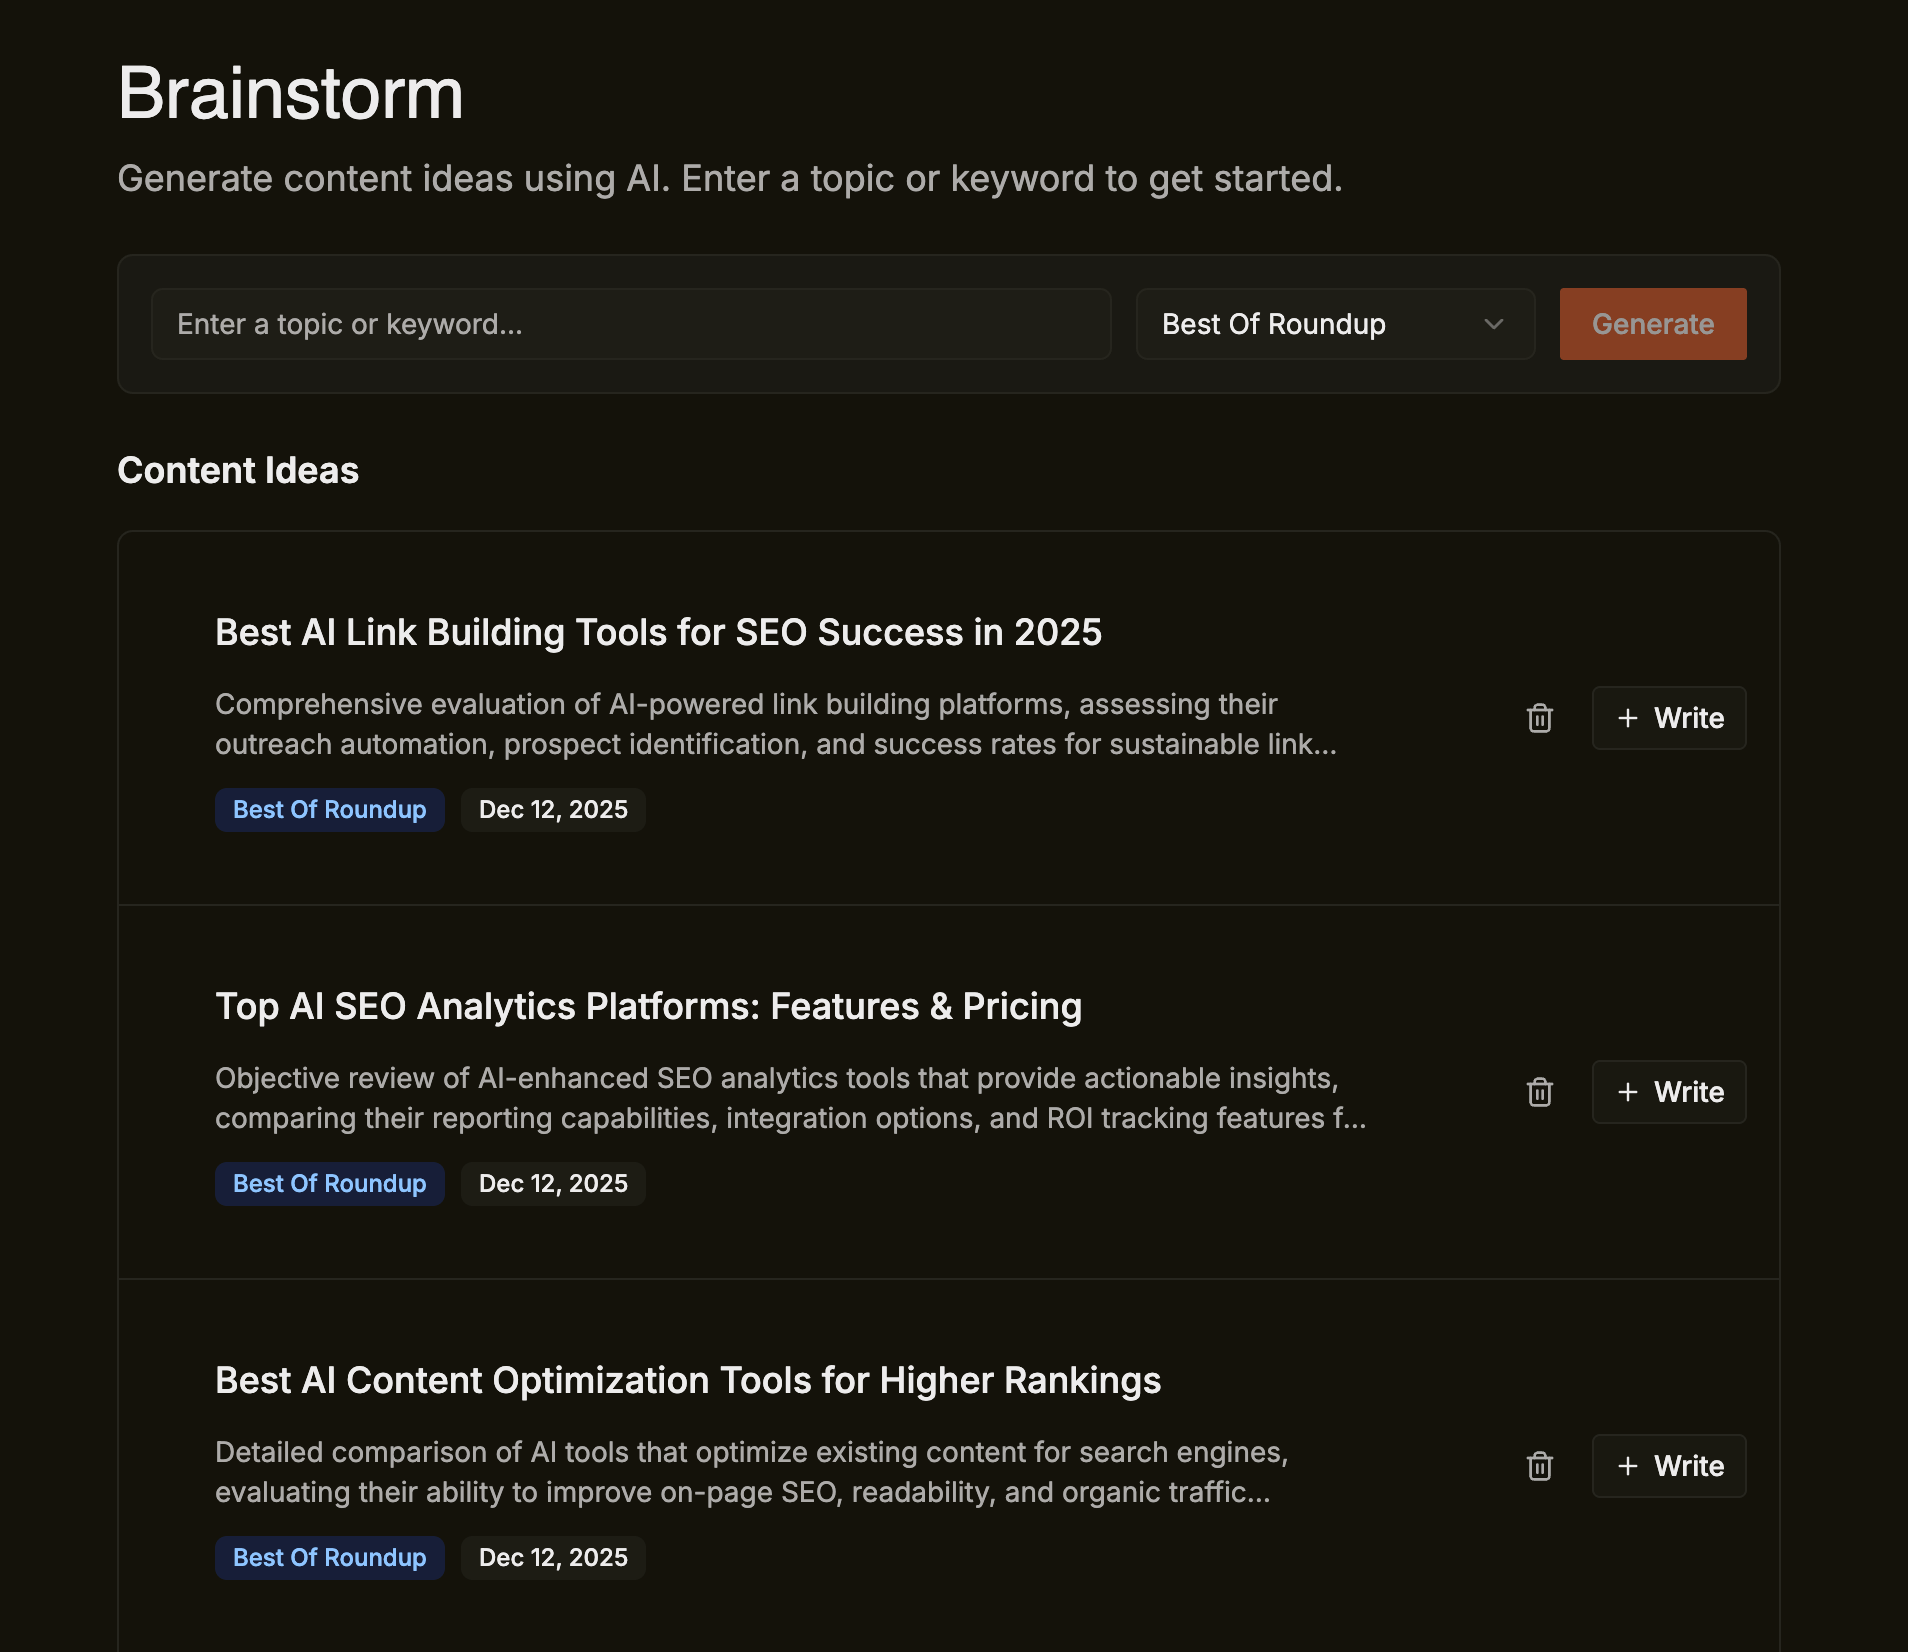Click Write on the AI Link Building idea
Image resolution: width=1908 pixels, height=1652 pixels.
(1668, 718)
